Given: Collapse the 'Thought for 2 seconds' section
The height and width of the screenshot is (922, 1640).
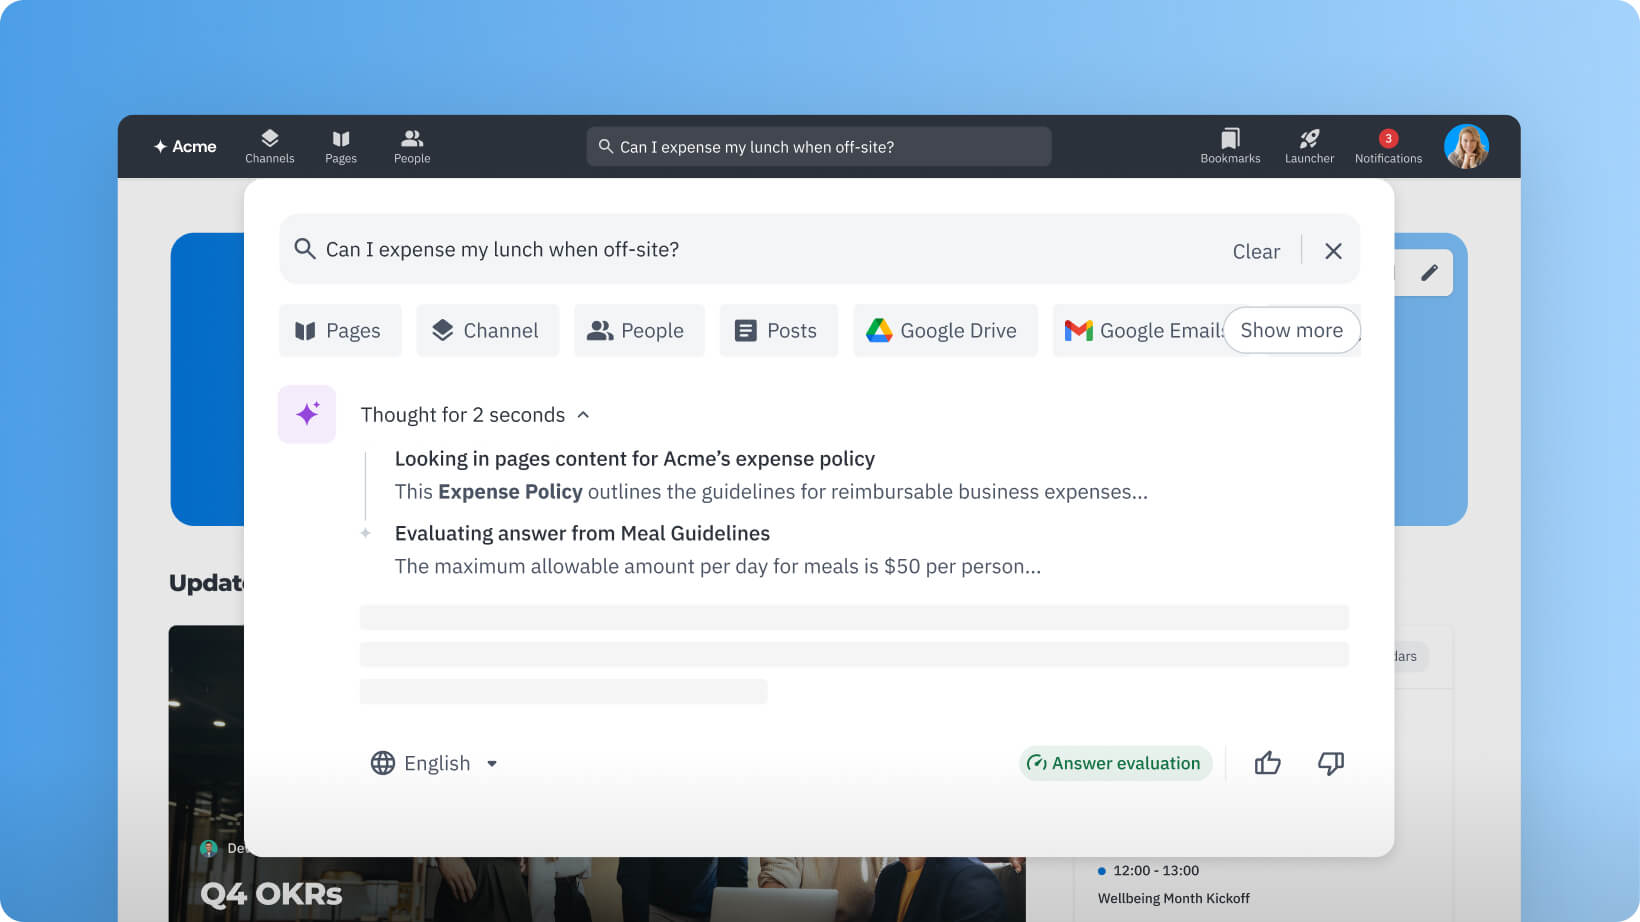Looking at the screenshot, I should pos(583,414).
